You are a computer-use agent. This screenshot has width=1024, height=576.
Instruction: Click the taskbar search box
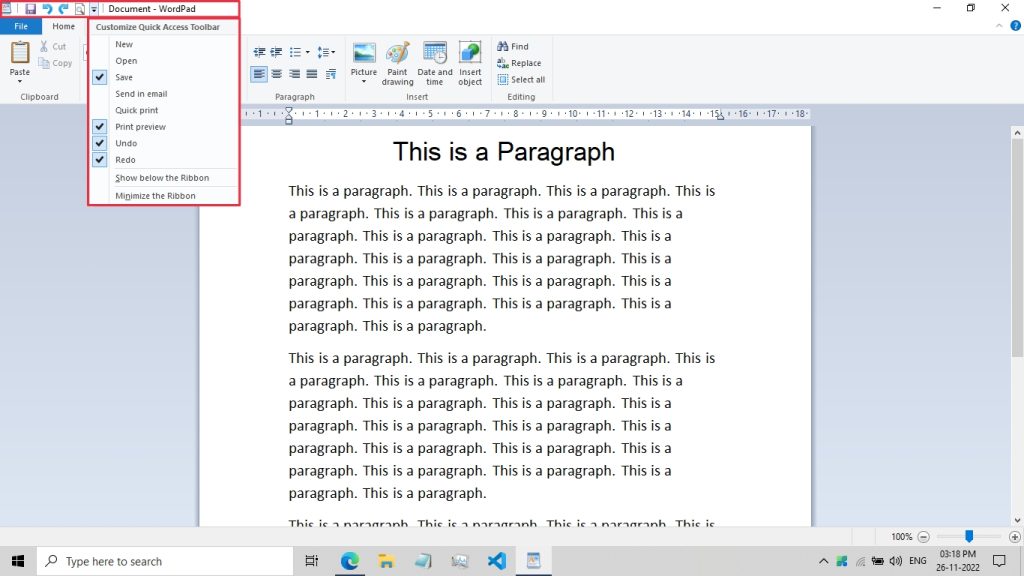click(x=165, y=561)
